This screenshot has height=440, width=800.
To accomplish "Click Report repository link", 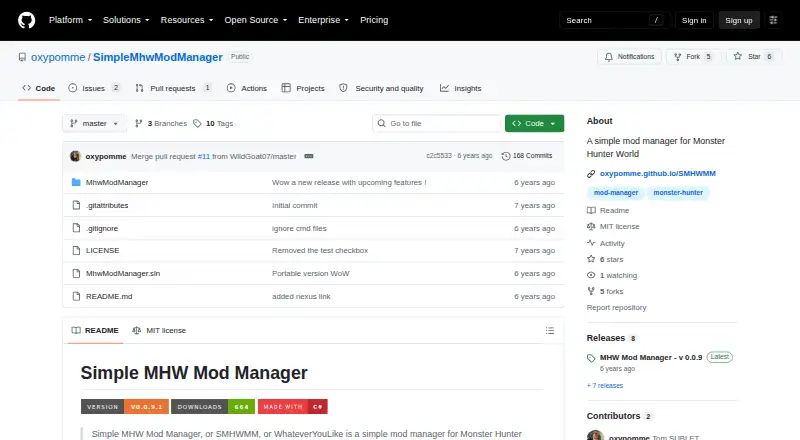I will point(616,308).
